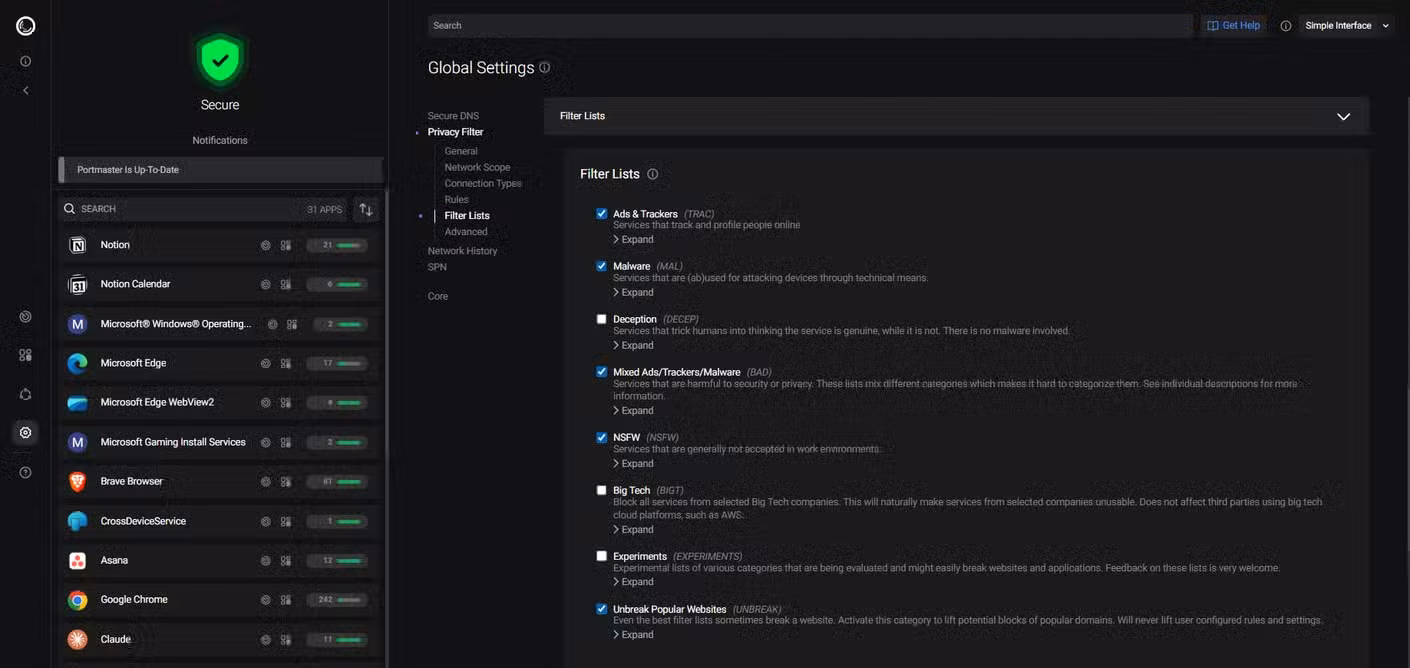The height and width of the screenshot is (668, 1410).
Task: Click the Asana app icon
Action: point(78,561)
